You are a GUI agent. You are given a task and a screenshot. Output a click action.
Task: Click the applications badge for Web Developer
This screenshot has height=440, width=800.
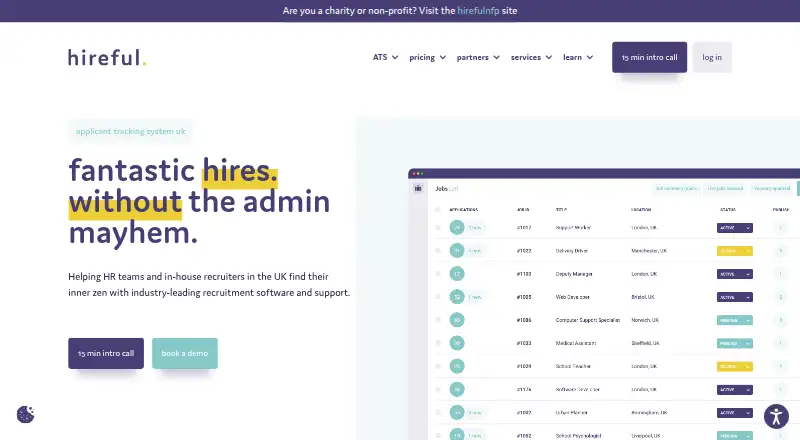[x=457, y=297]
